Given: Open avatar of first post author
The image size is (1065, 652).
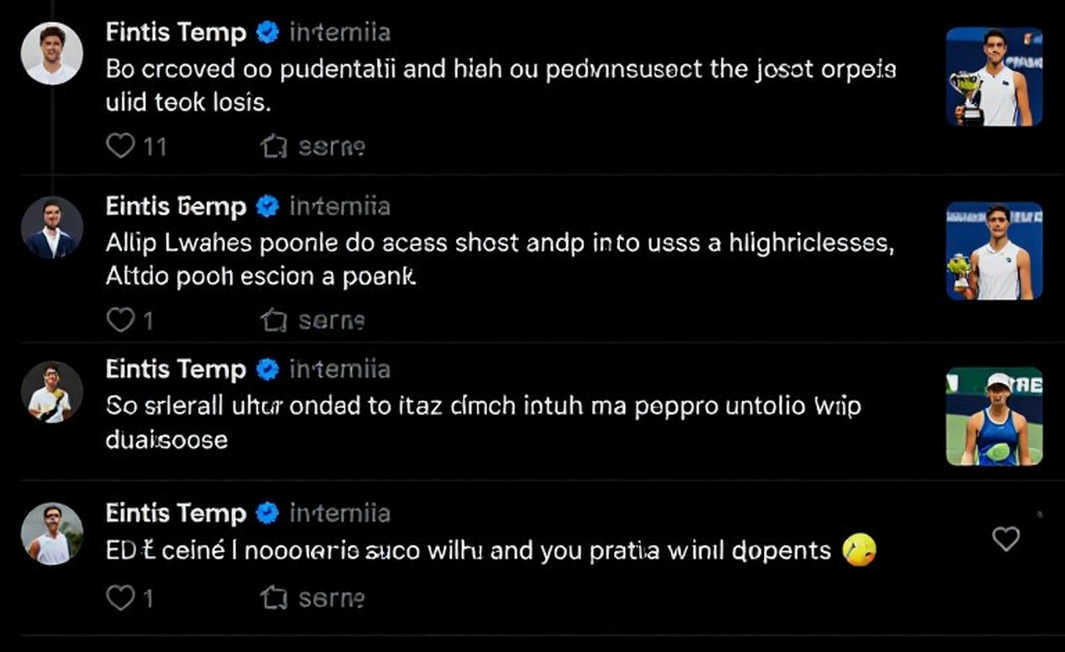Looking at the screenshot, I should pos(52,54).
